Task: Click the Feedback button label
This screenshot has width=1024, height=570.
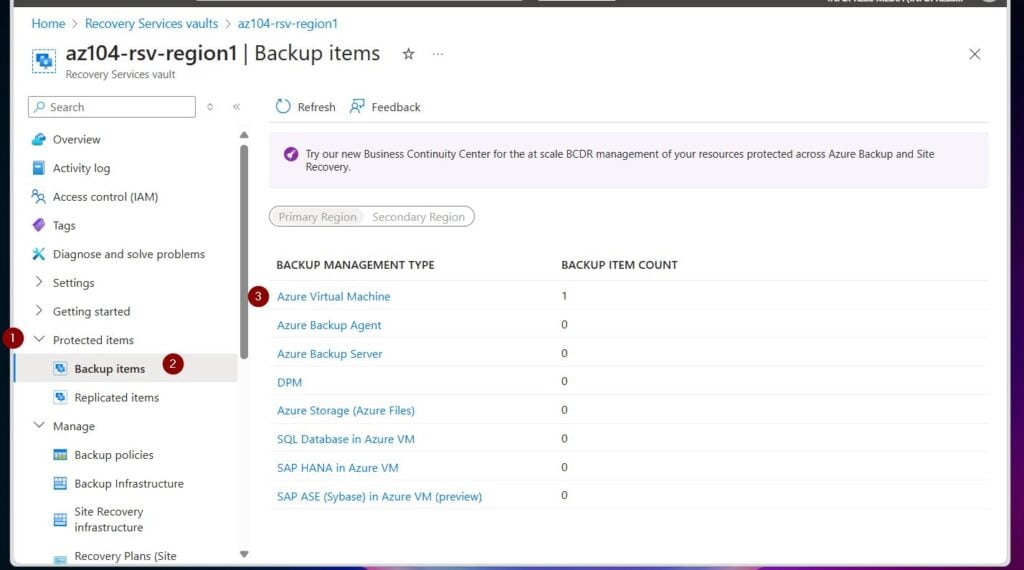Action: point(396,107)
